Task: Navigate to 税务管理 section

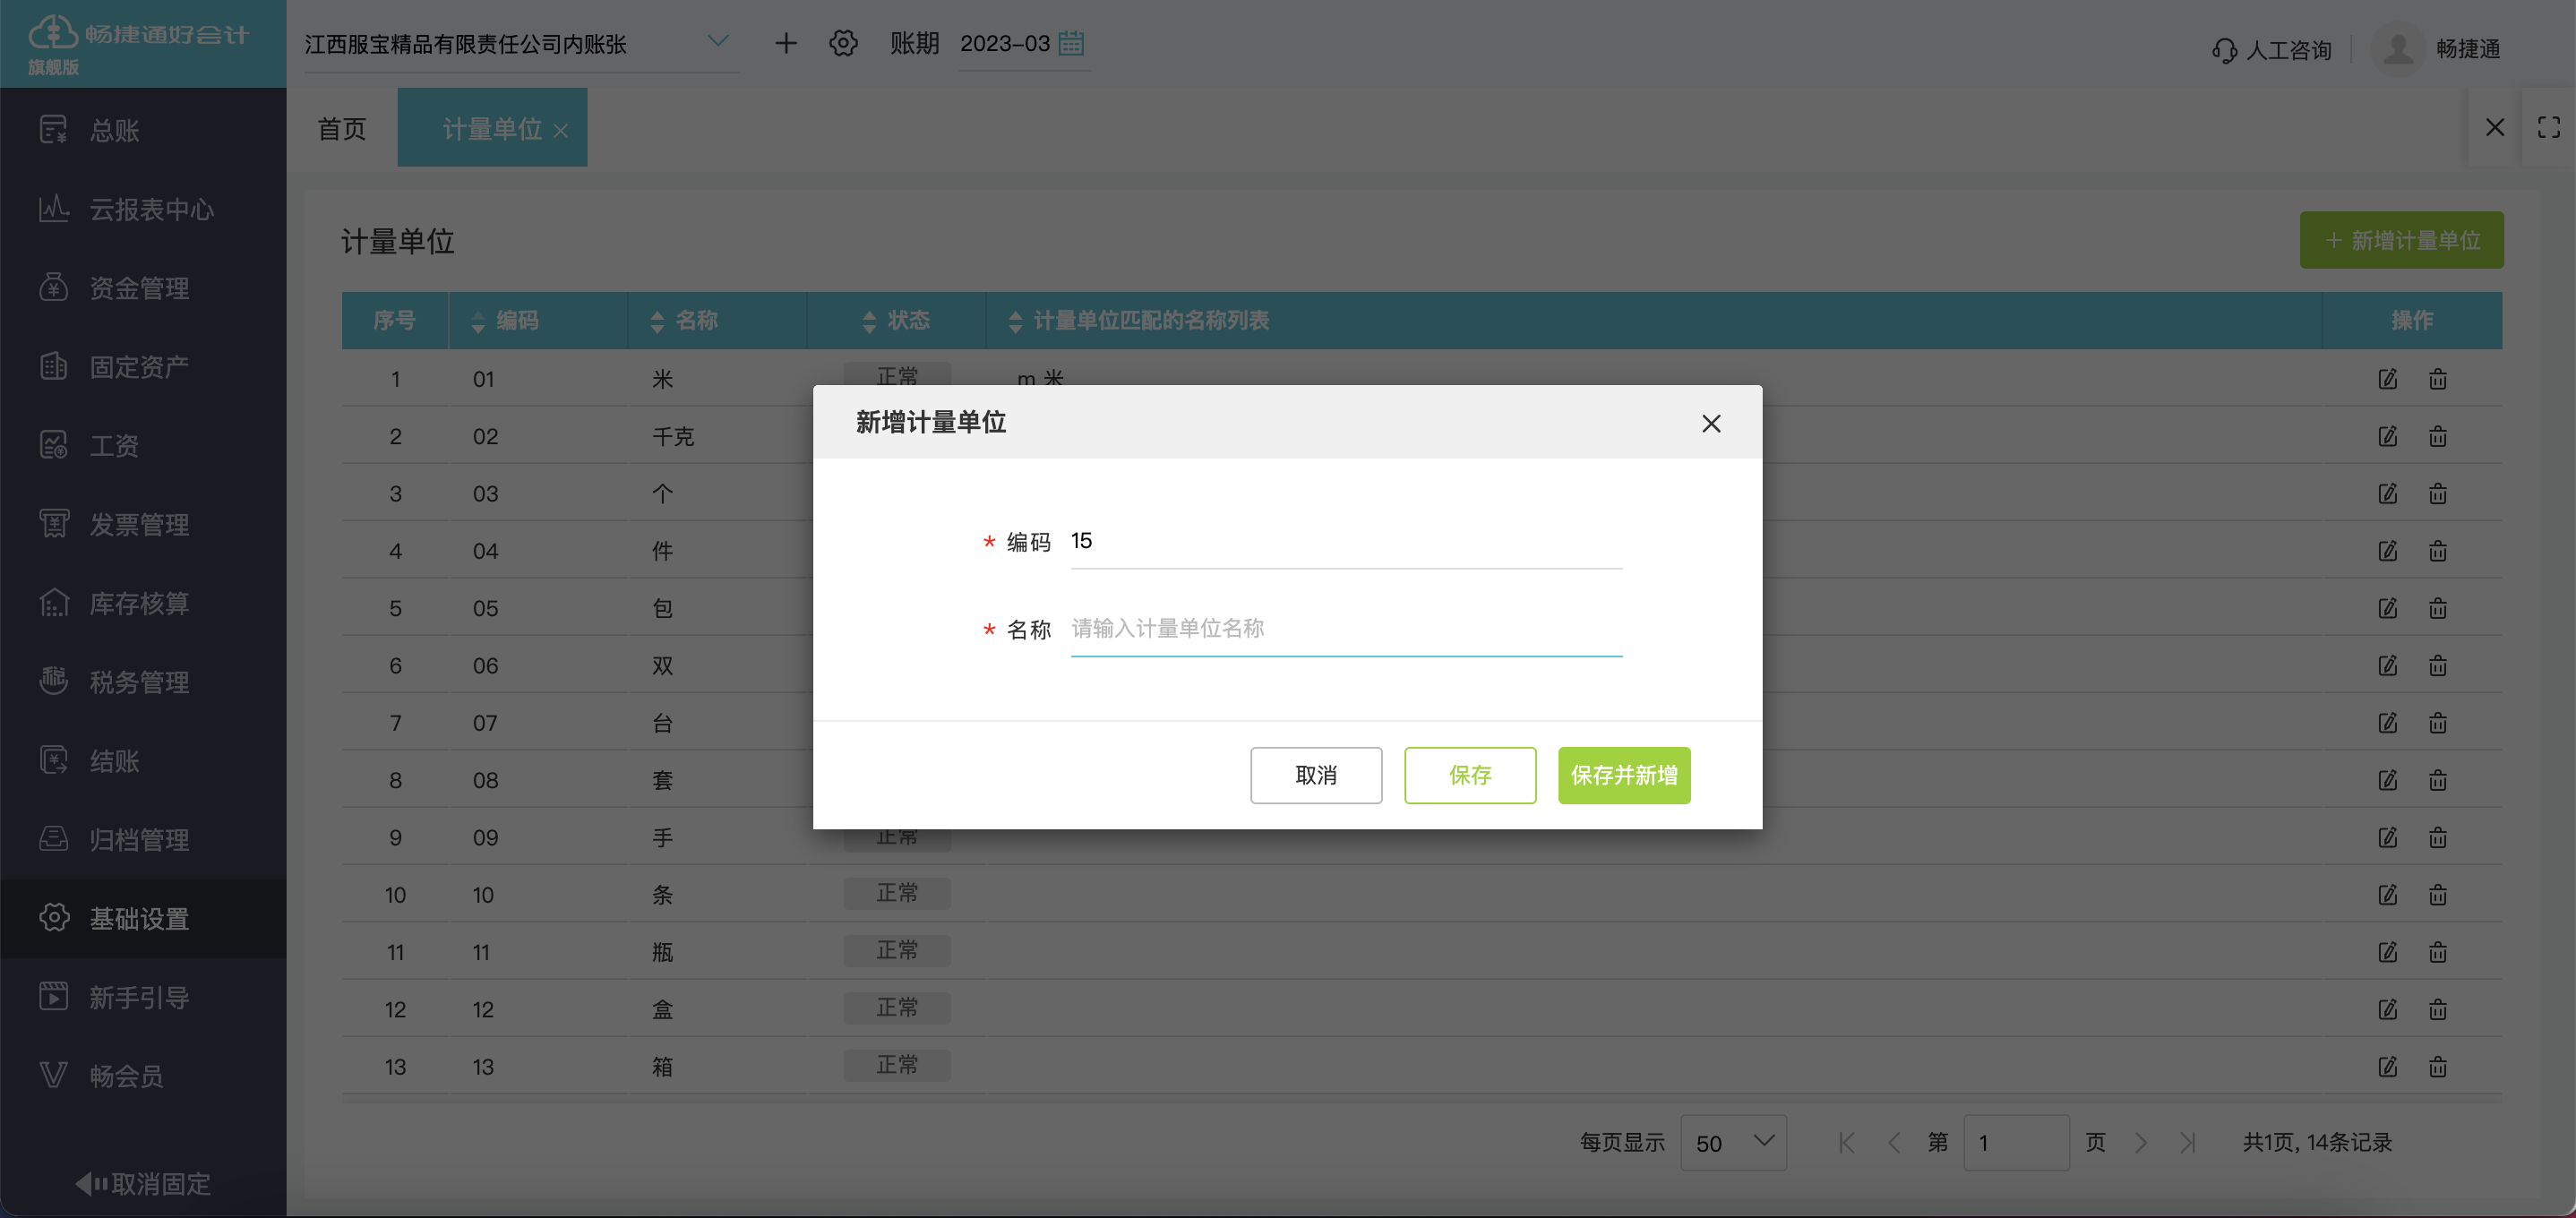Action: [x=140, y=682]
